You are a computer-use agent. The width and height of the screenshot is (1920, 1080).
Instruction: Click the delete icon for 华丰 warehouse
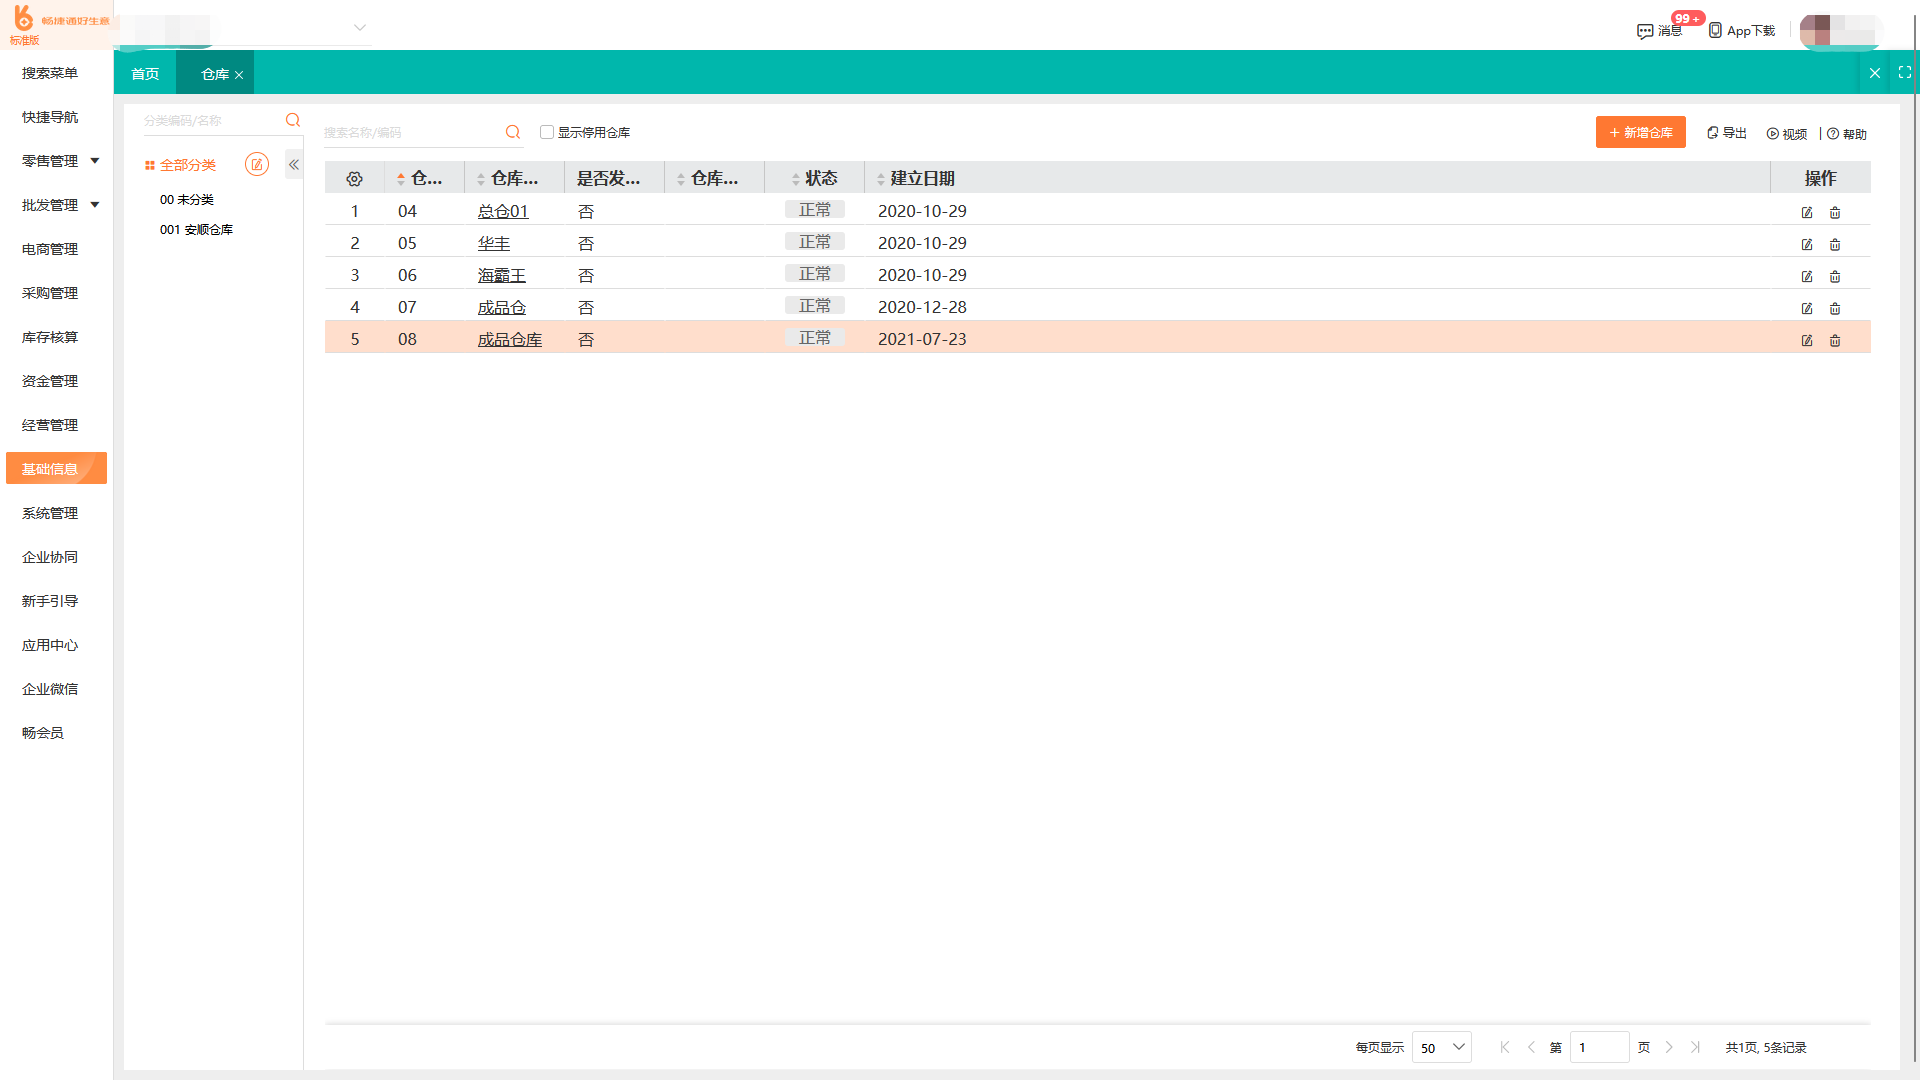(1836, 243)
